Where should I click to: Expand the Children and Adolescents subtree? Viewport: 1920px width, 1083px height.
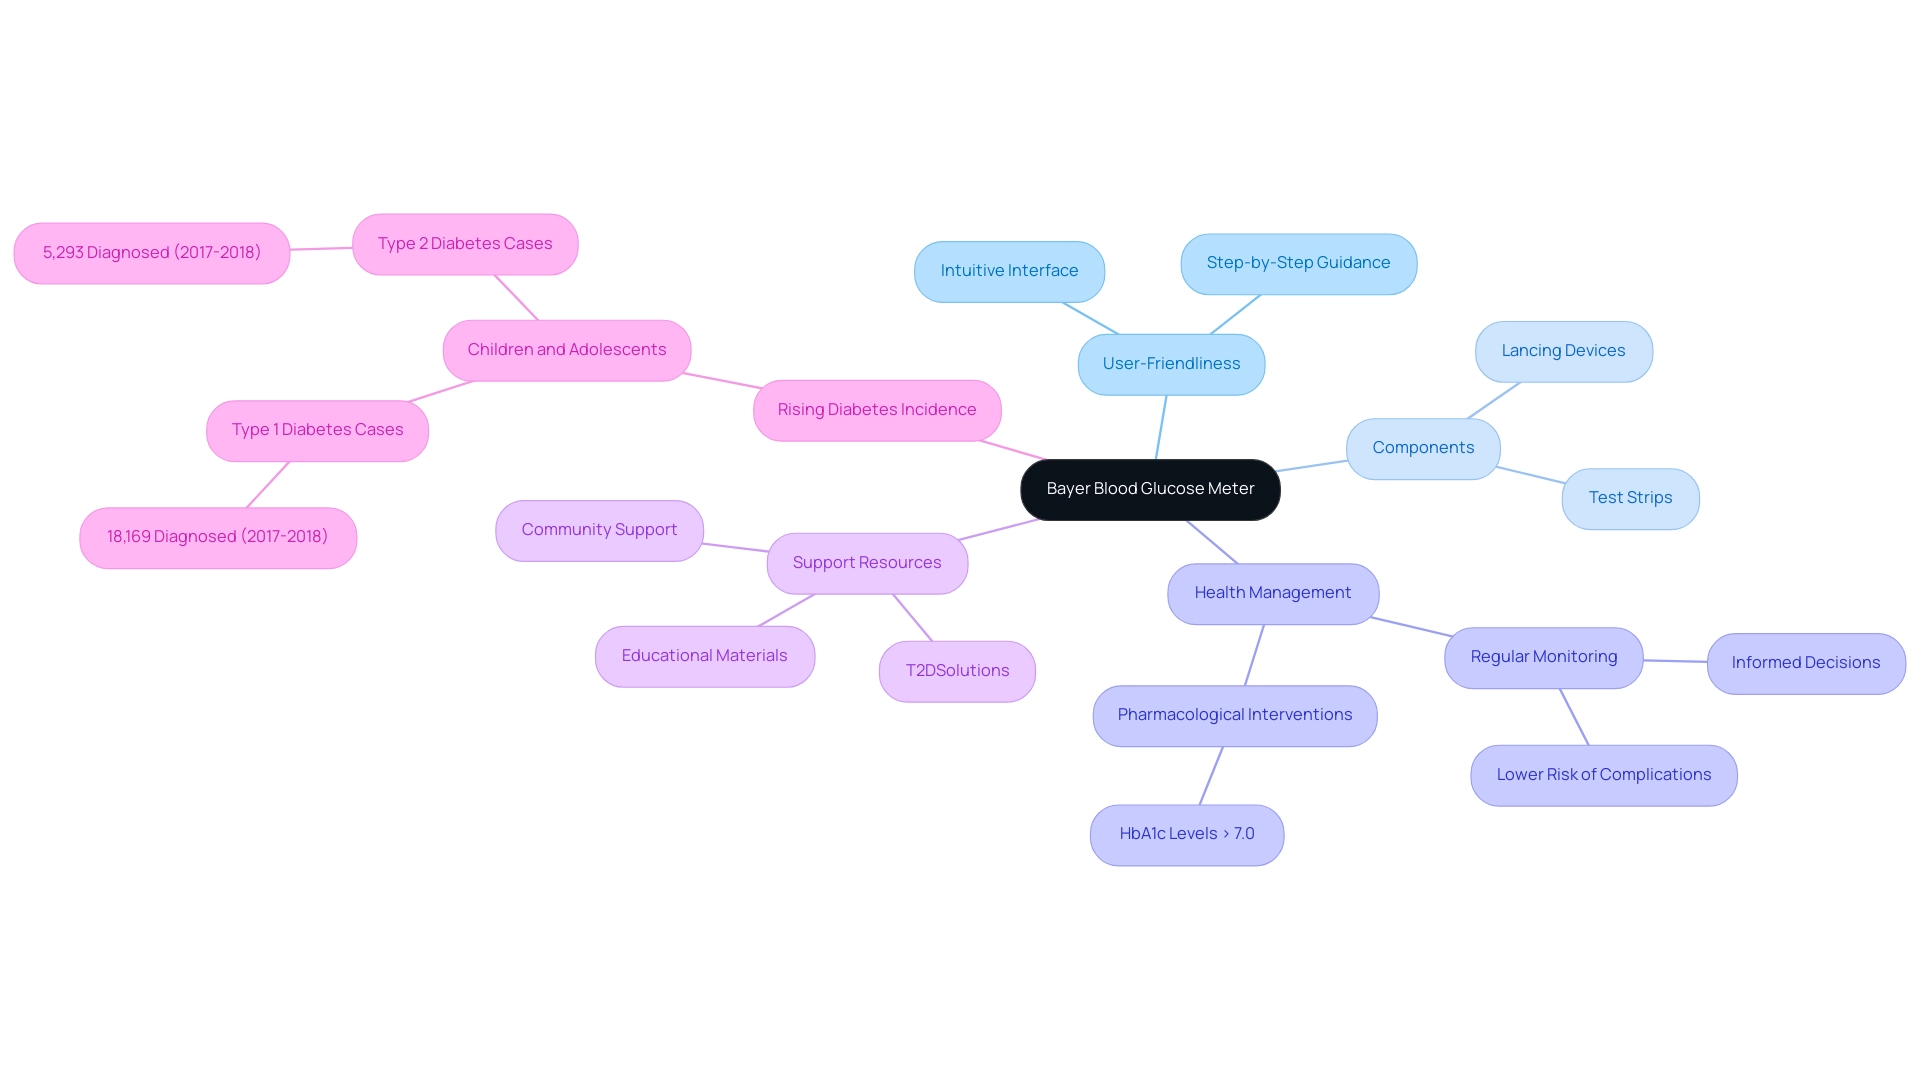(566, 350)
